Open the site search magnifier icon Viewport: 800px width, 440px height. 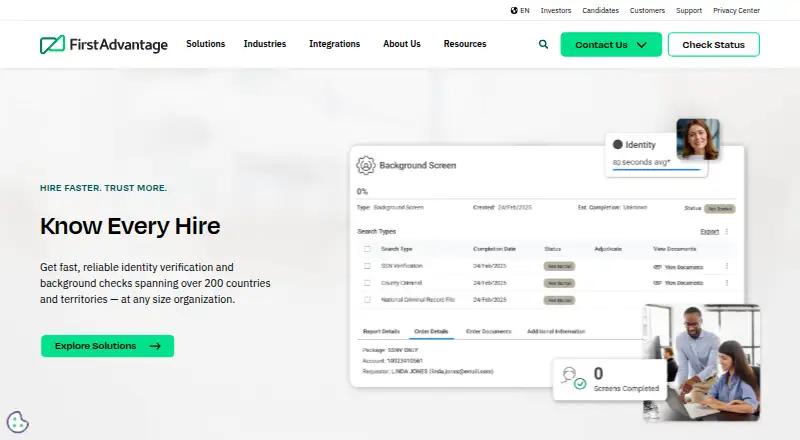[x=543, y=44]
